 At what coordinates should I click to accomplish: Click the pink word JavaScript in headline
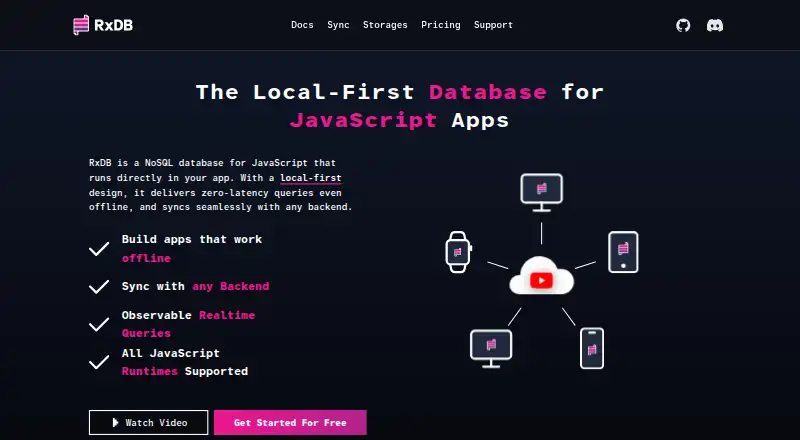coord(363,120)
